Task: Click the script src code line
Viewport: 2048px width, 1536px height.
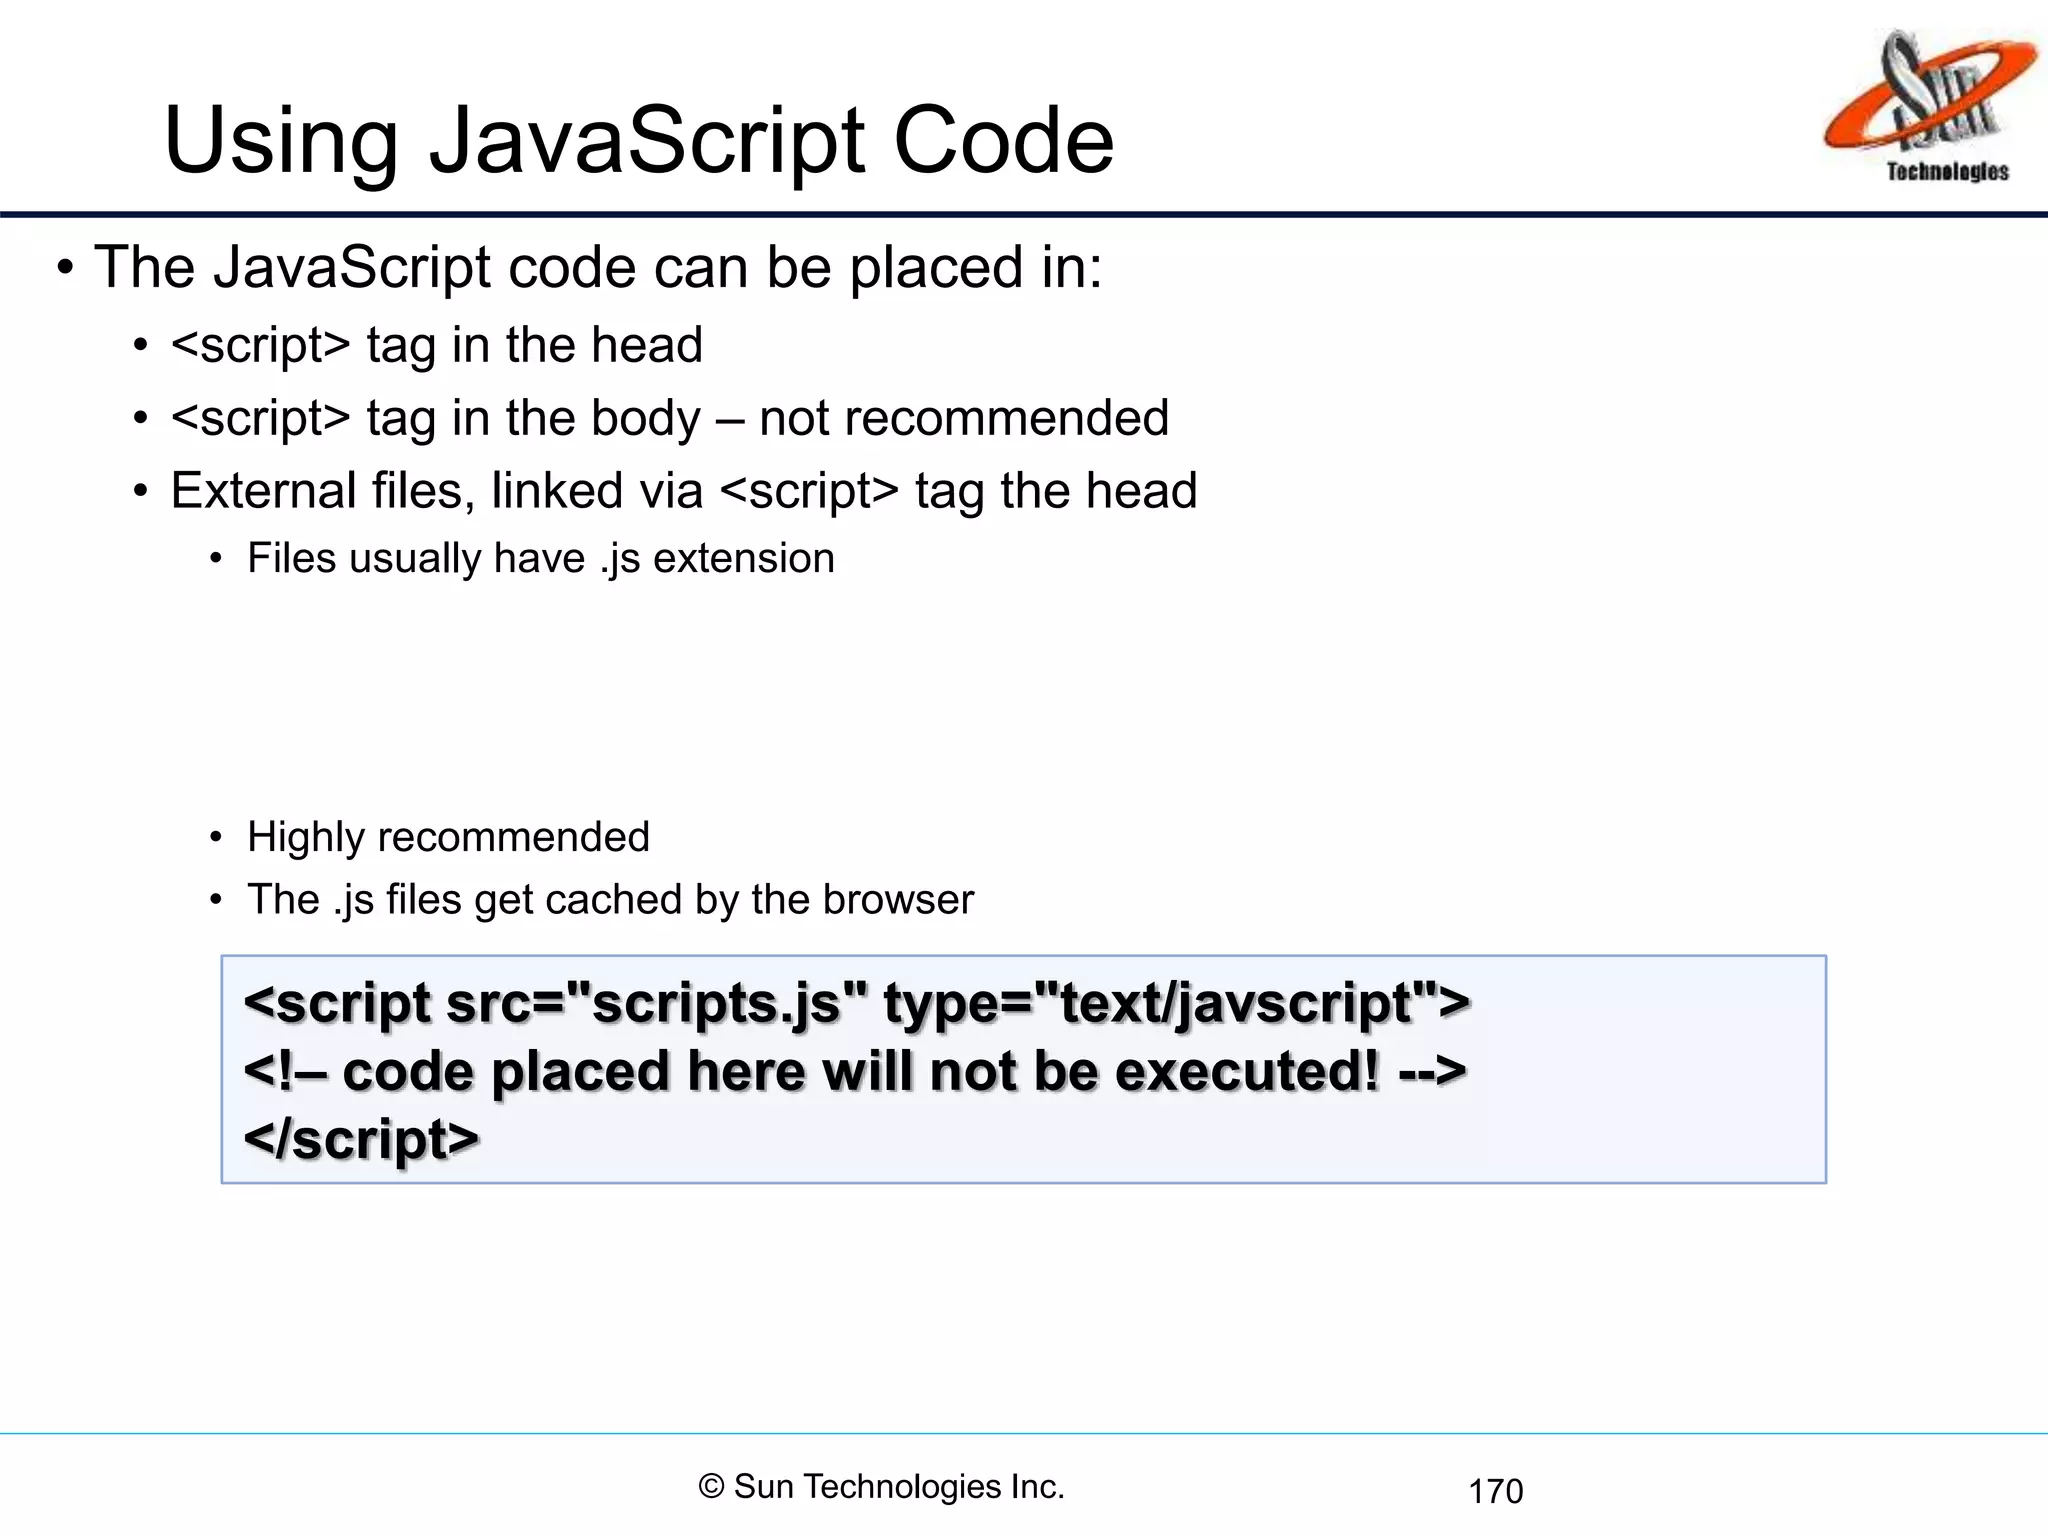Action: [x=856, y=1003]
